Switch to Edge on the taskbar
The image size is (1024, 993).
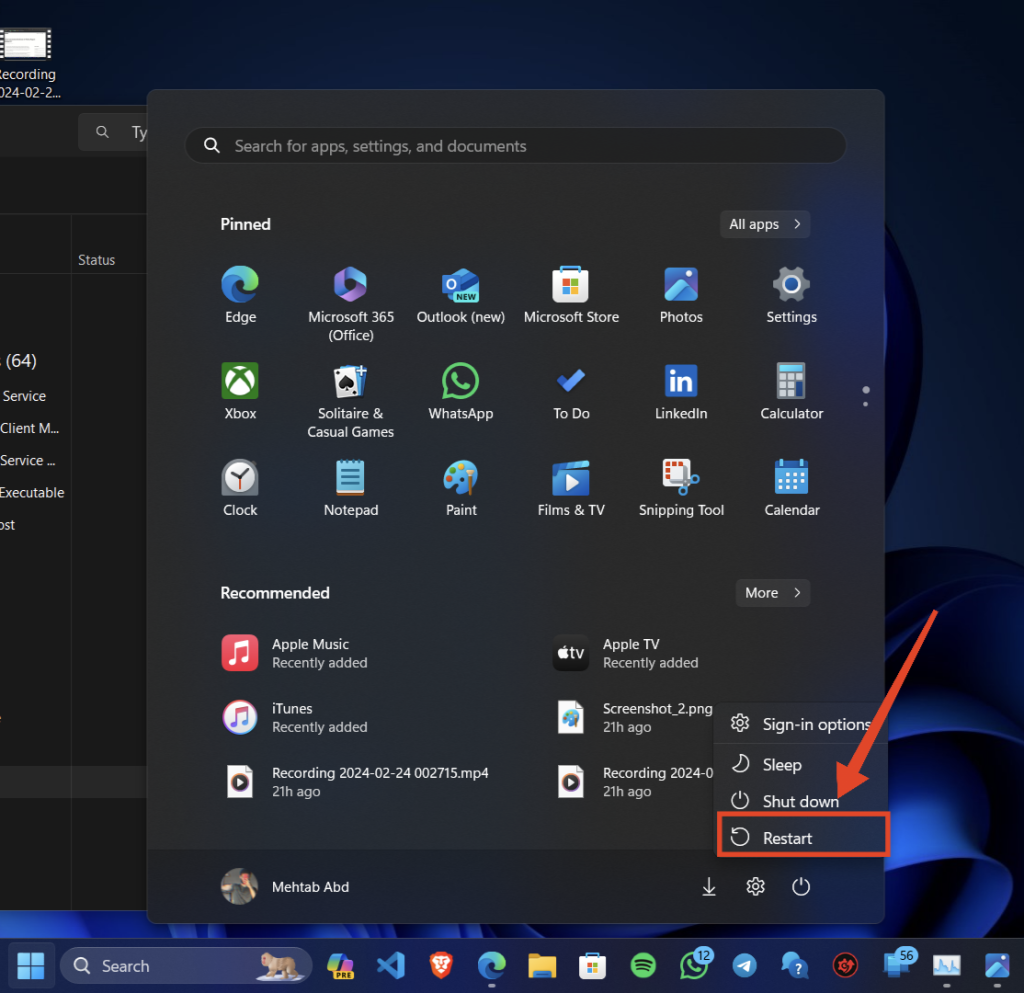click(x=492, y=966)
